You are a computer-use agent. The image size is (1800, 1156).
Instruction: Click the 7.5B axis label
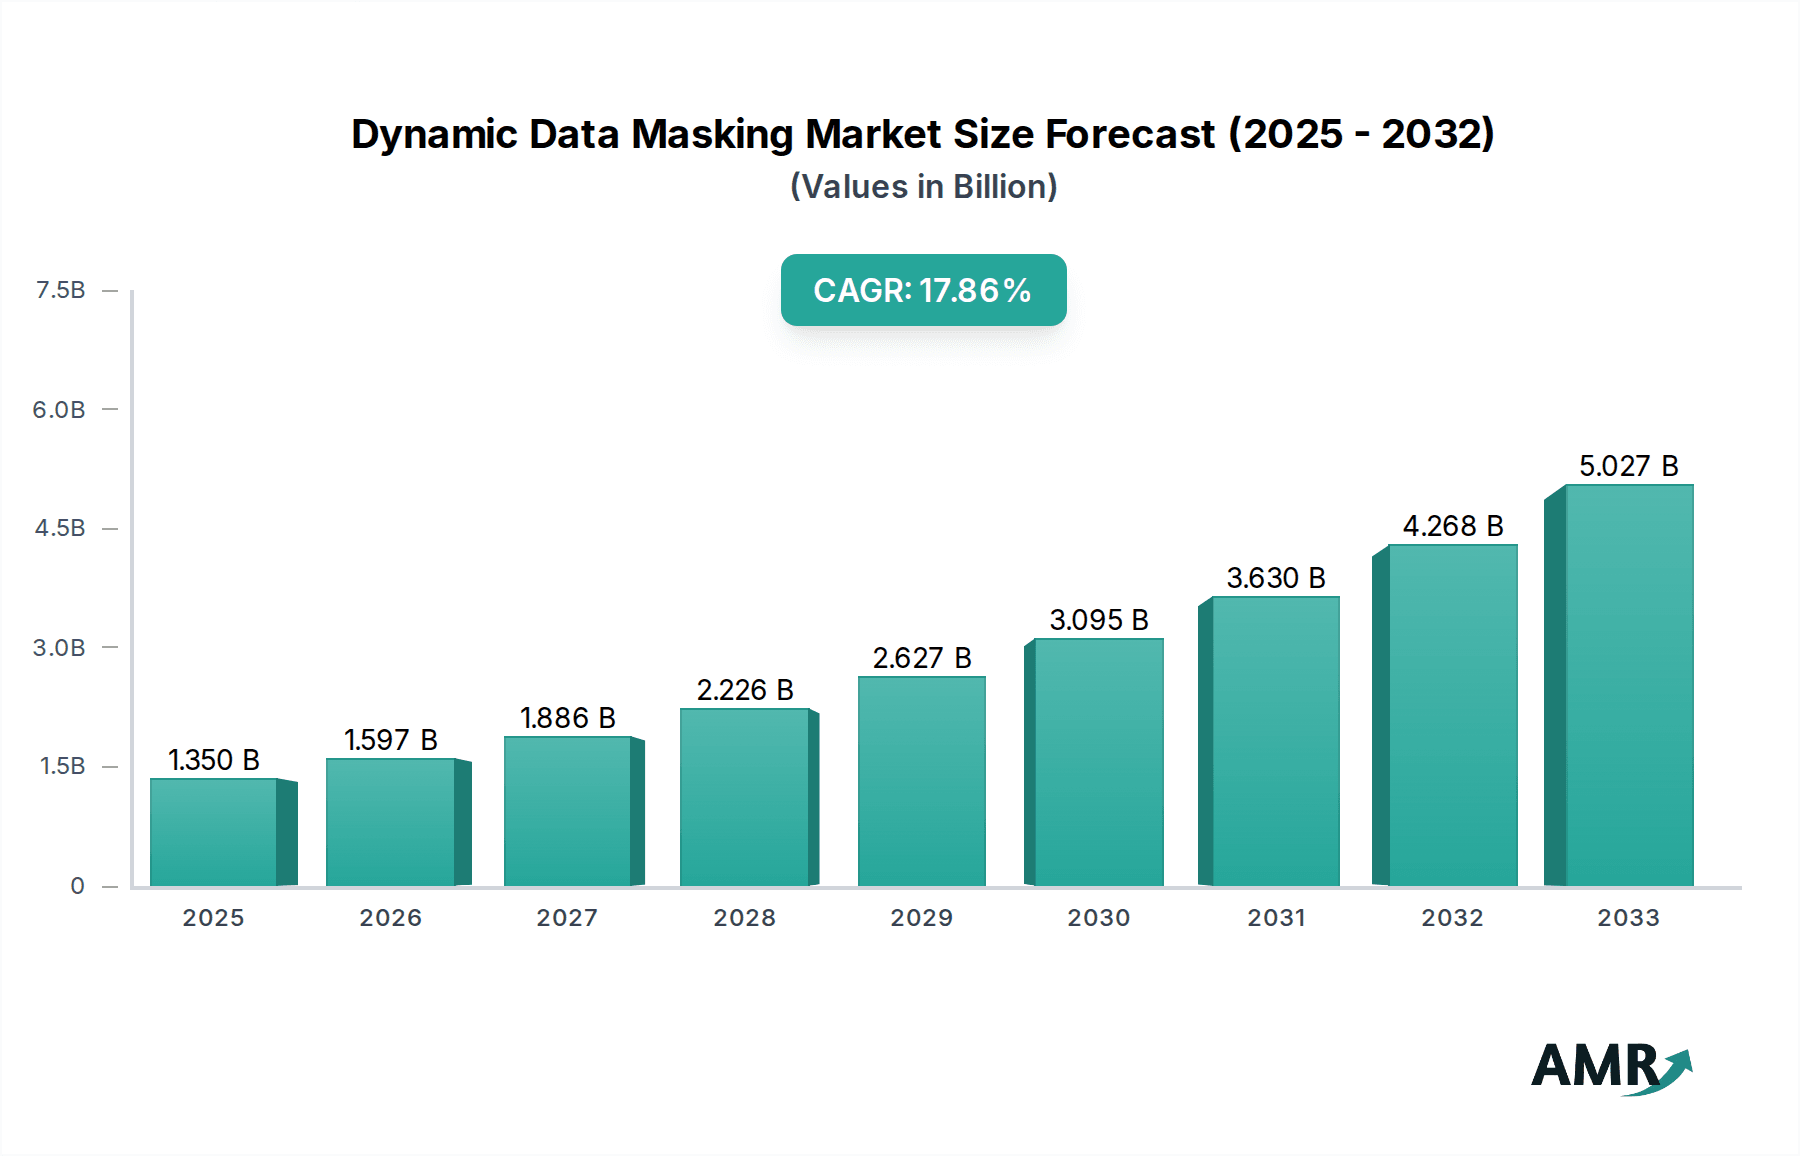click(60, 289)
